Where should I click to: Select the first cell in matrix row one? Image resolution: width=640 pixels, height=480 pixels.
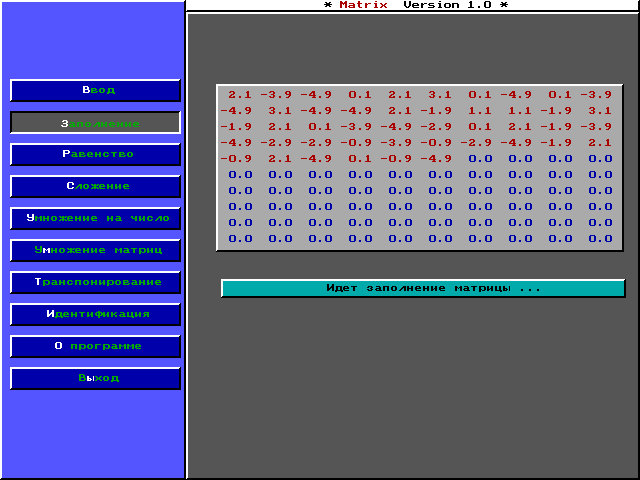pos(239,94)
